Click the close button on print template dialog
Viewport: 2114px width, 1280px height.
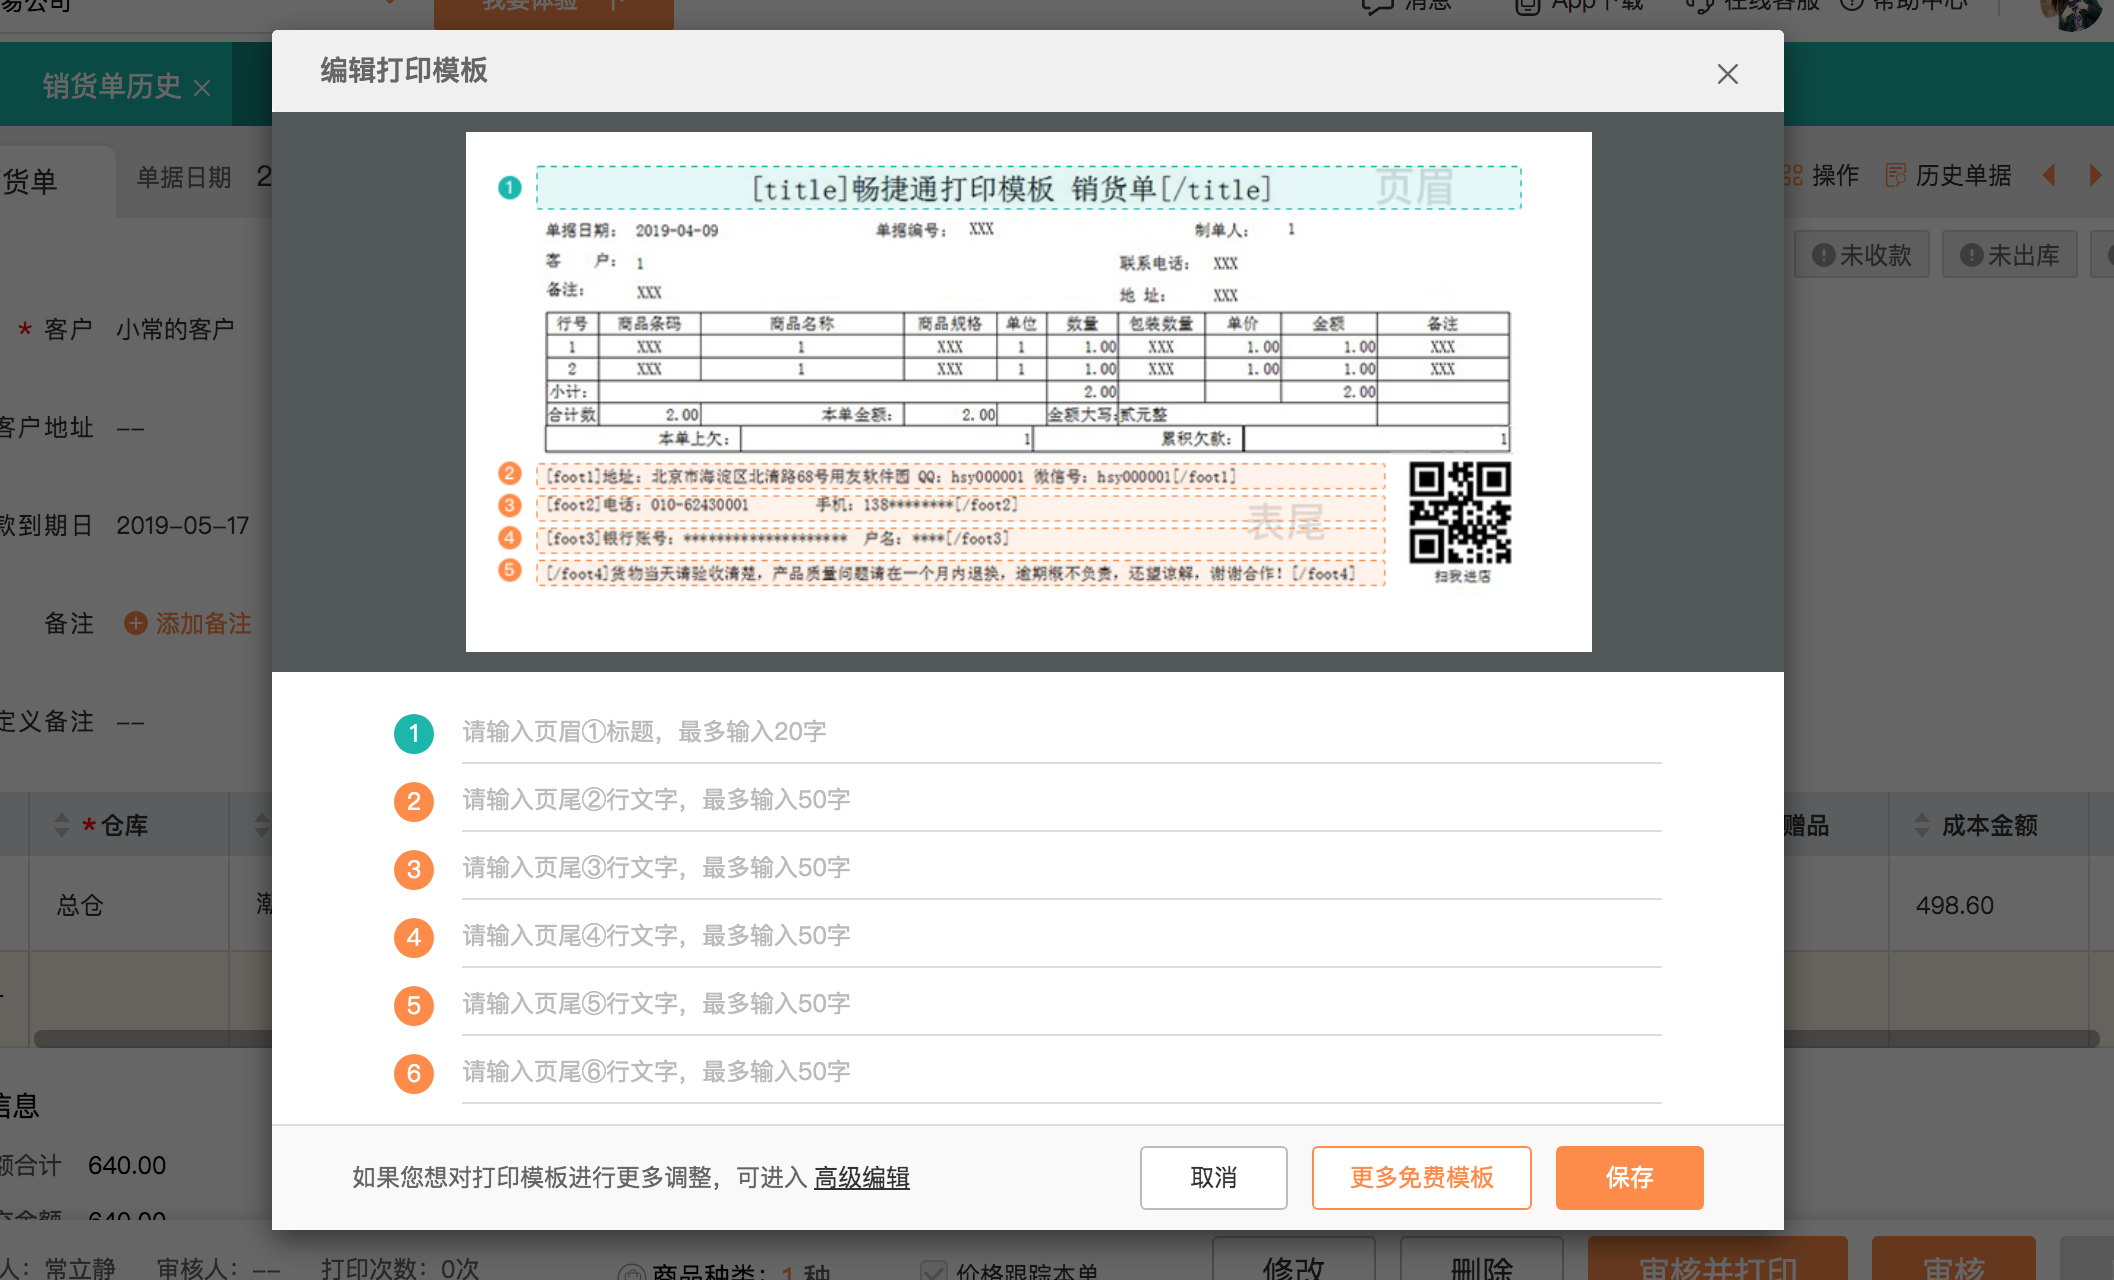[x=1727, y=74]
